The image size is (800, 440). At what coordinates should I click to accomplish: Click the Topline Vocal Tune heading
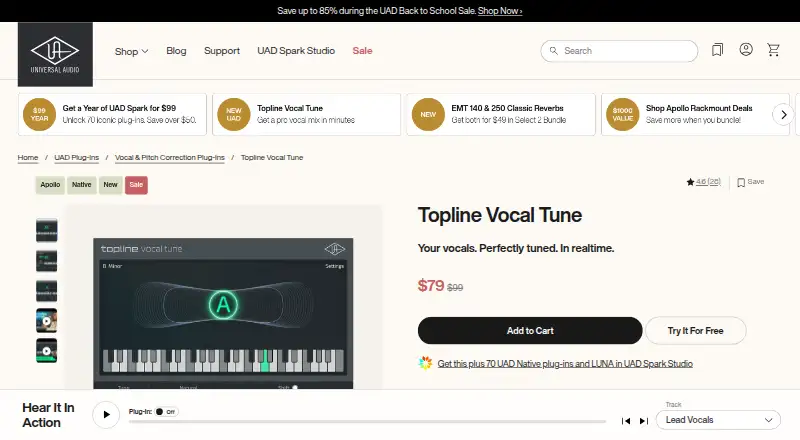tap(500, 215)
